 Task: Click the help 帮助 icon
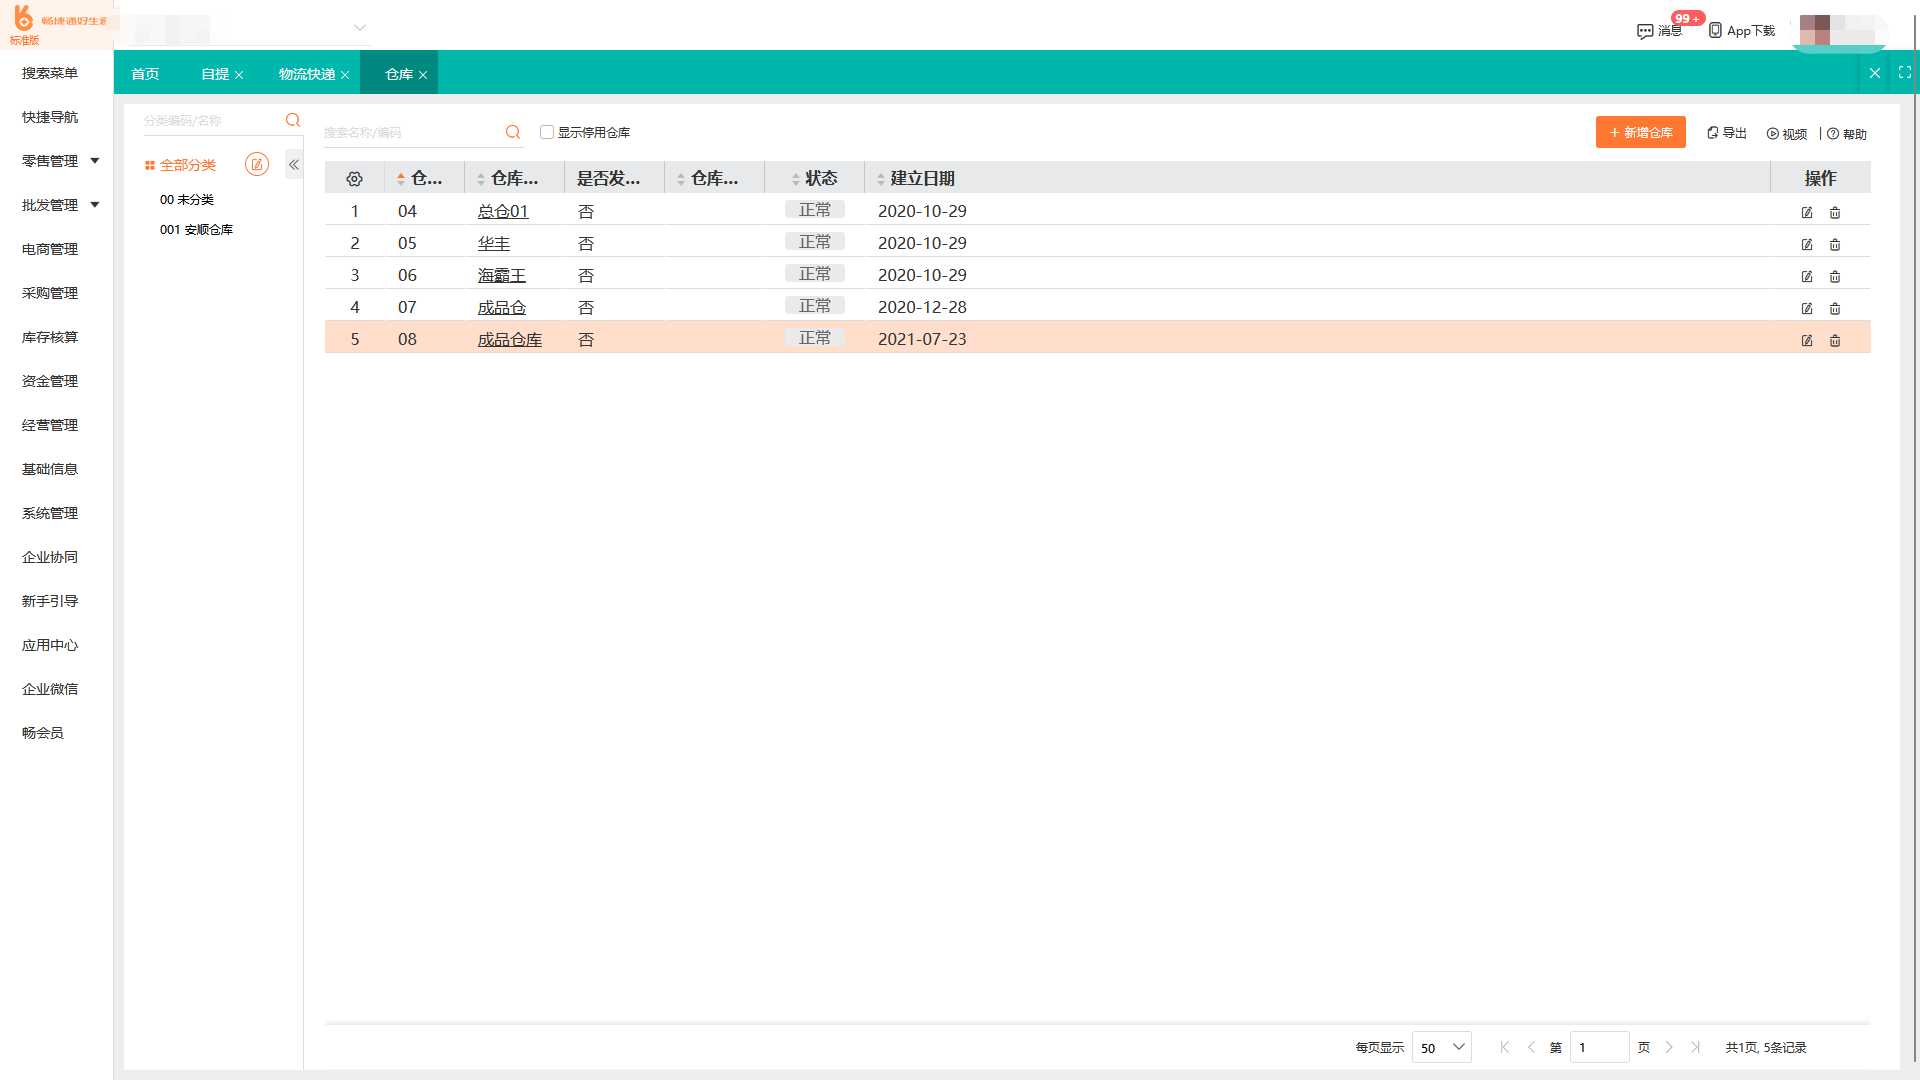(x=1844, y=131)
